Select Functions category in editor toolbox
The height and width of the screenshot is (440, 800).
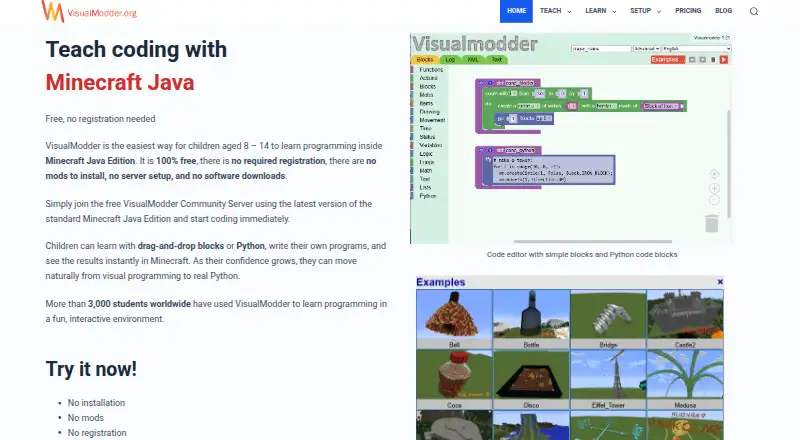[x=431, y=69]
